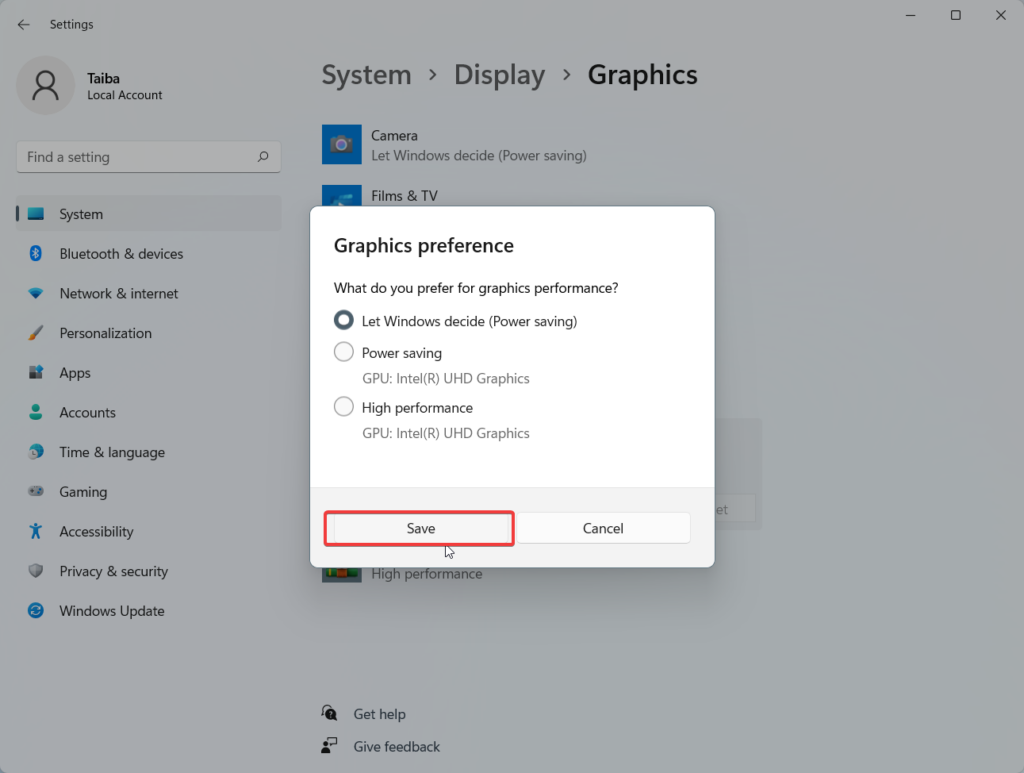Open Time & language settings
This screenshot has height=773, width=1024.
point(111,452)
